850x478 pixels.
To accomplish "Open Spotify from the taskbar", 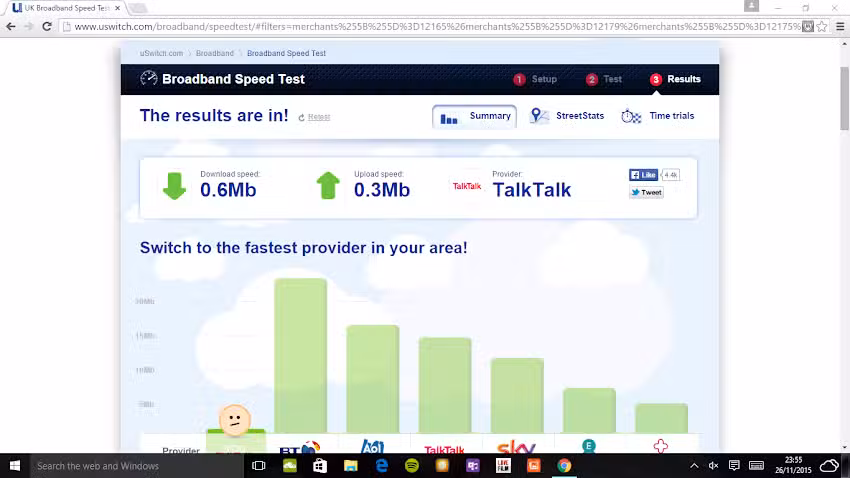I will 412,466.
